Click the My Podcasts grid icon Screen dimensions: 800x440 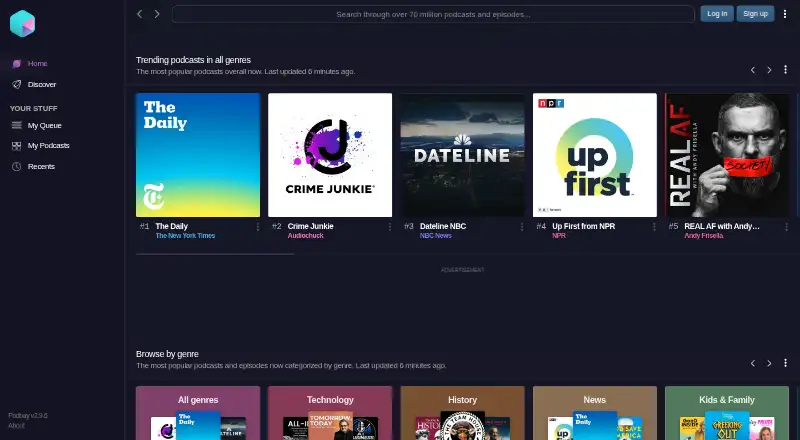(x=17, y=146)
